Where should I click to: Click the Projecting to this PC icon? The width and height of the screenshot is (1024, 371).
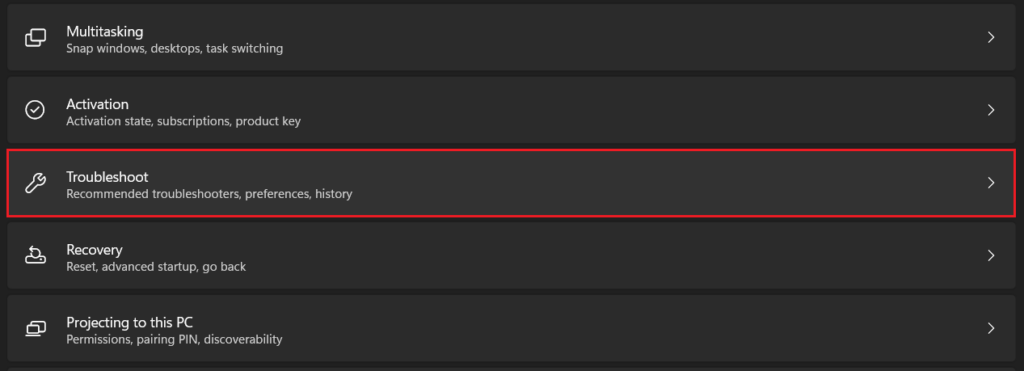35,329
